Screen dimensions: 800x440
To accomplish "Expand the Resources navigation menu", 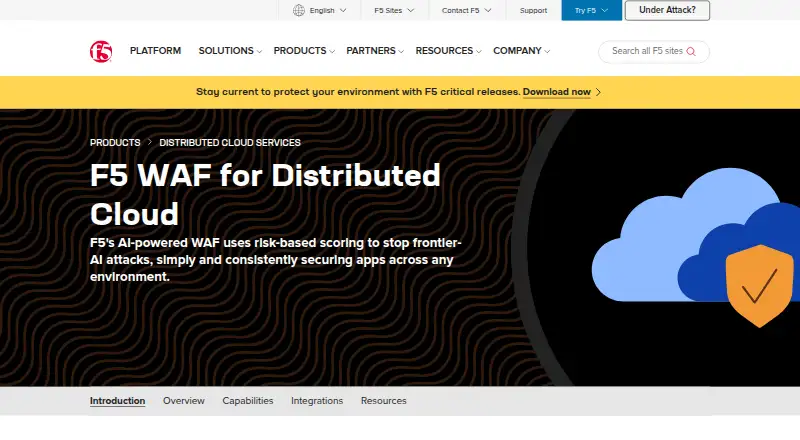I will [448, 51].
